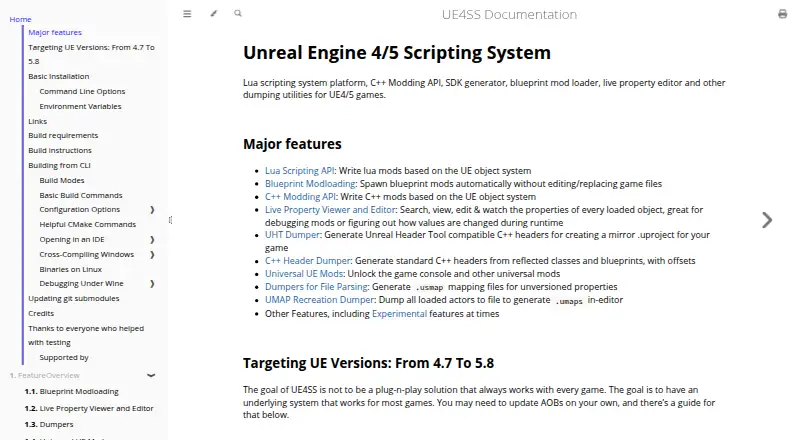This screenshot has height=440, width=800.
Task: Click the print documentation icon
Action: click(x=782, y=14)
